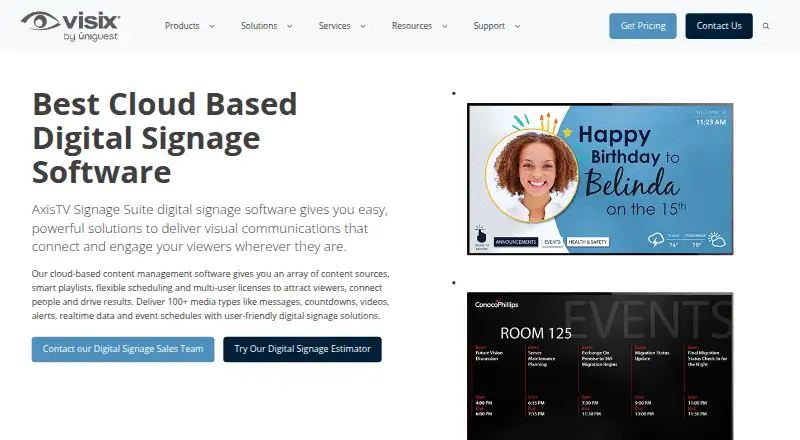The image size is (800, 440).
Task: Click the AxisTV Signage Suite intro paragraph
Action: pyautogui.click(x=210, y=228)
